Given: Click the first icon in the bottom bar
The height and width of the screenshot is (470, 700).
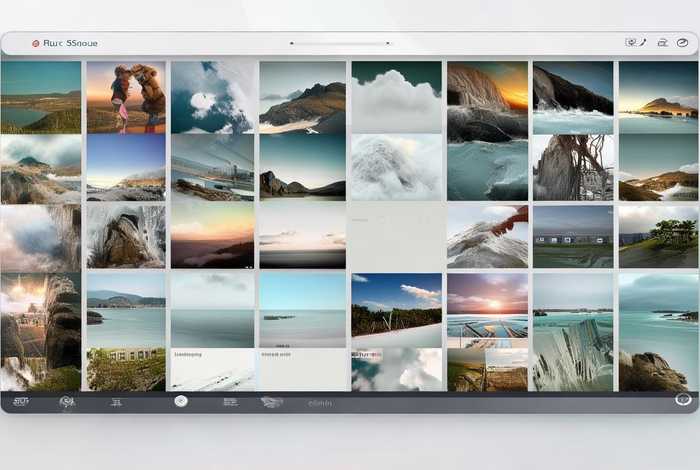Looking at the screenshot, I should 21,402.
